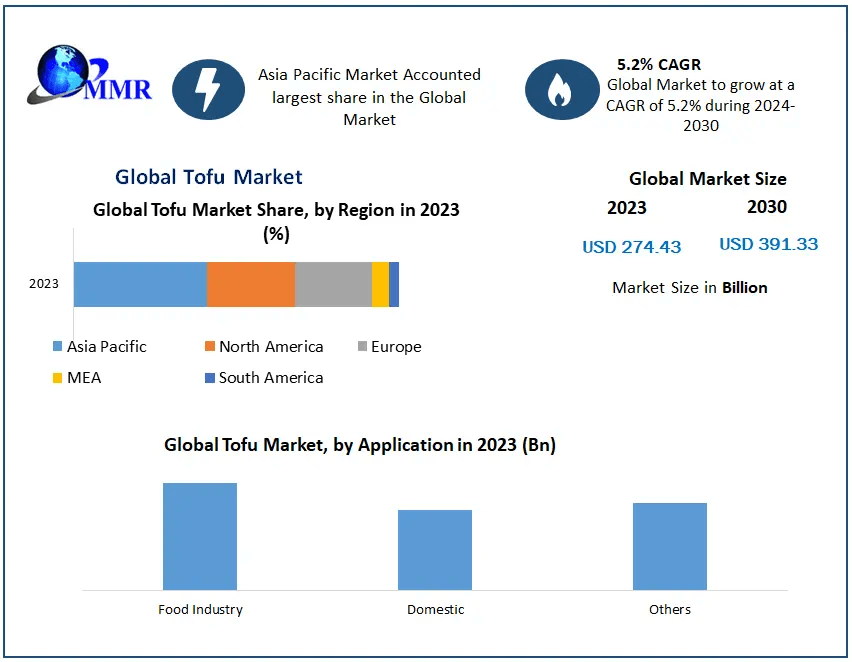Click the Asia Pacific blue legend square
This screenshot has width=852, height=662.
point(58,347)
